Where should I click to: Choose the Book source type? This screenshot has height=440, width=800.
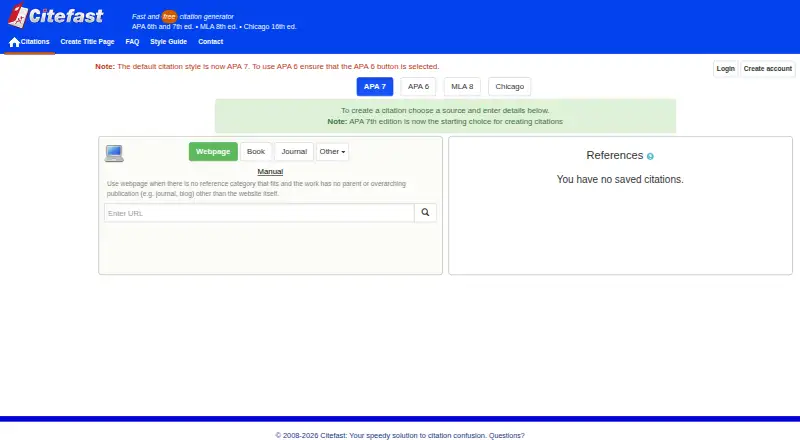click(256, 152)
